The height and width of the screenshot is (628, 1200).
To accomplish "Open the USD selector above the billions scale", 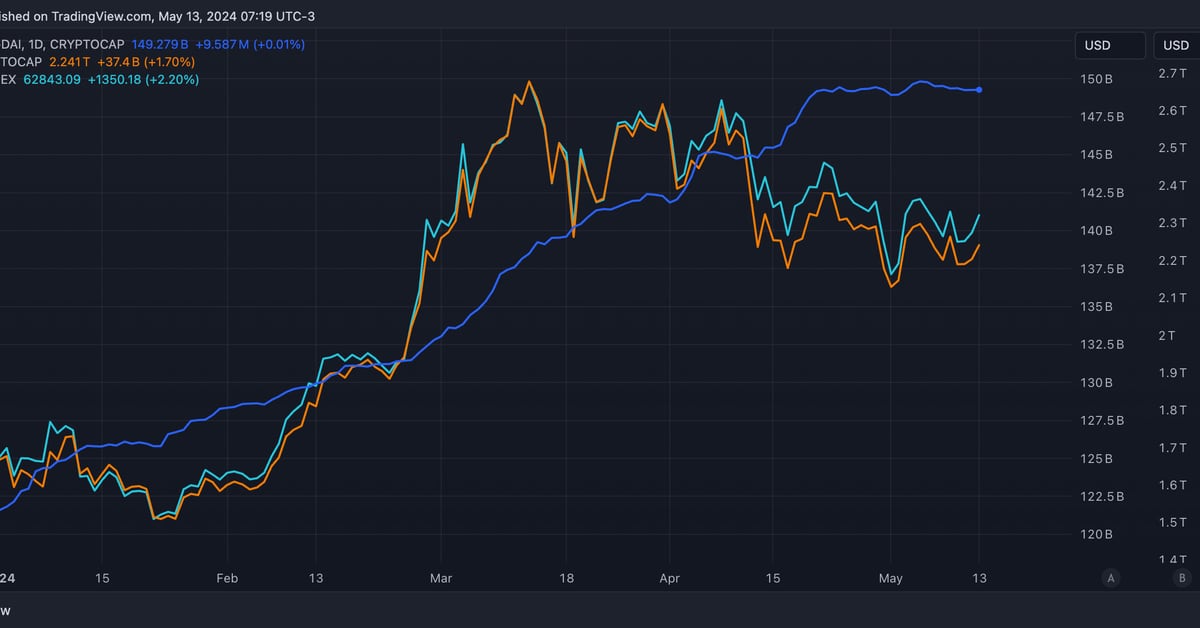I will pyautogui.click(x=1110, y=45).
